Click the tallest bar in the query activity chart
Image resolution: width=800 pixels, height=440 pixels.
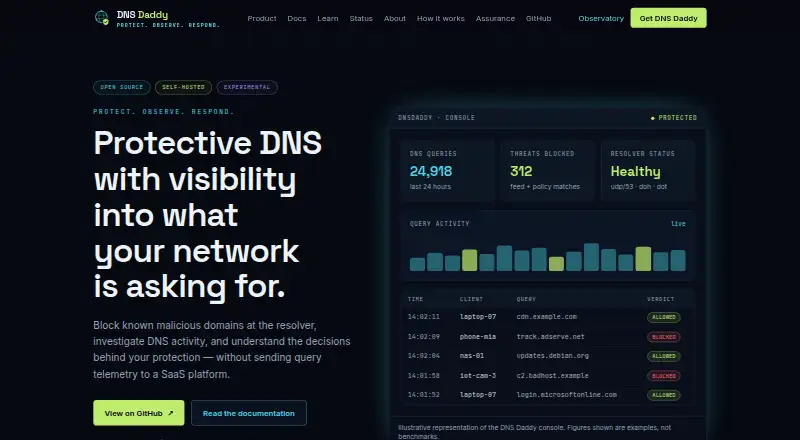pyautogui.click(x=591, y=257)
